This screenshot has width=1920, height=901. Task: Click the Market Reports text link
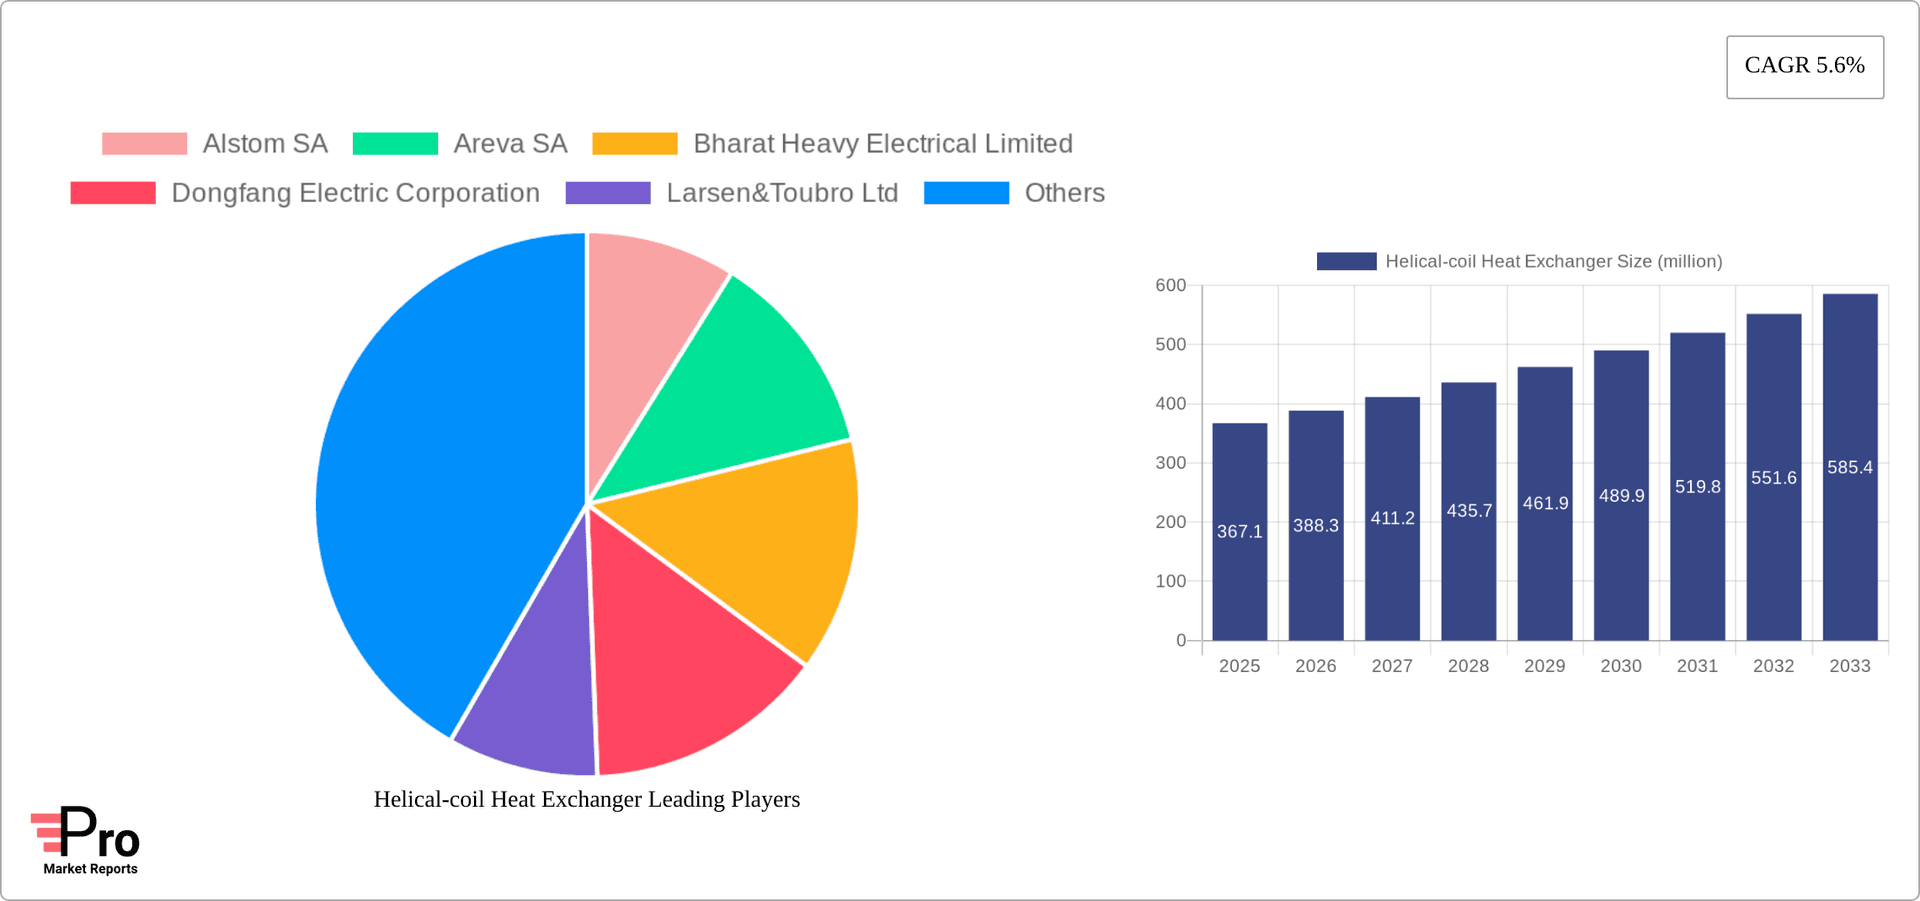pos(92,869)
